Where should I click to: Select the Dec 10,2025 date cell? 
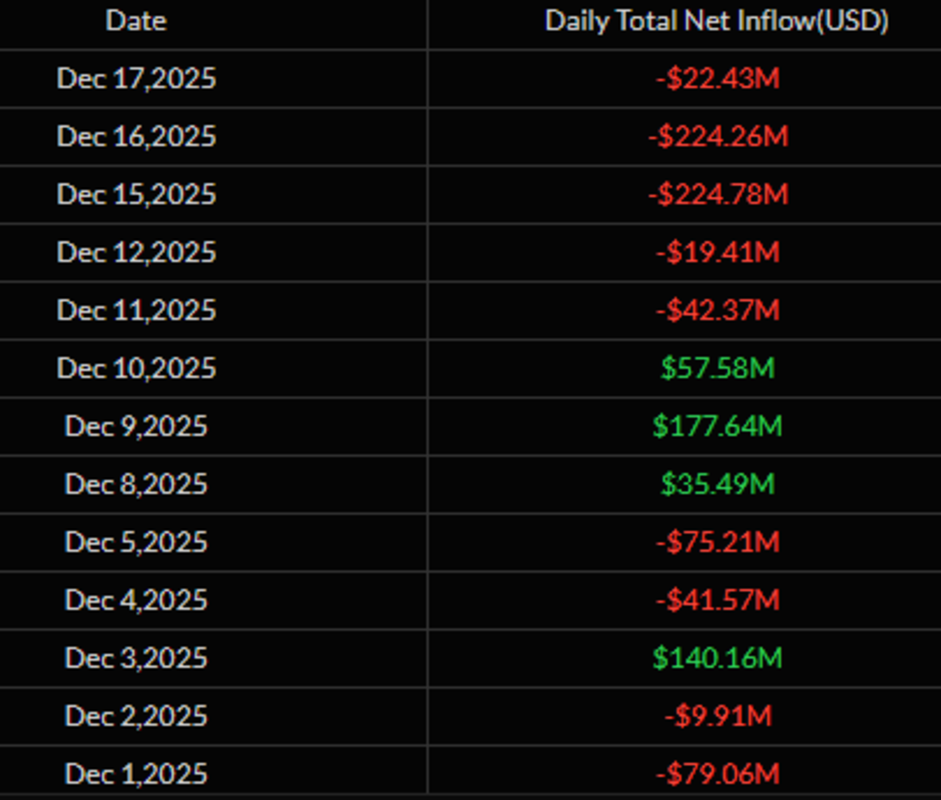tap(136, 368)
